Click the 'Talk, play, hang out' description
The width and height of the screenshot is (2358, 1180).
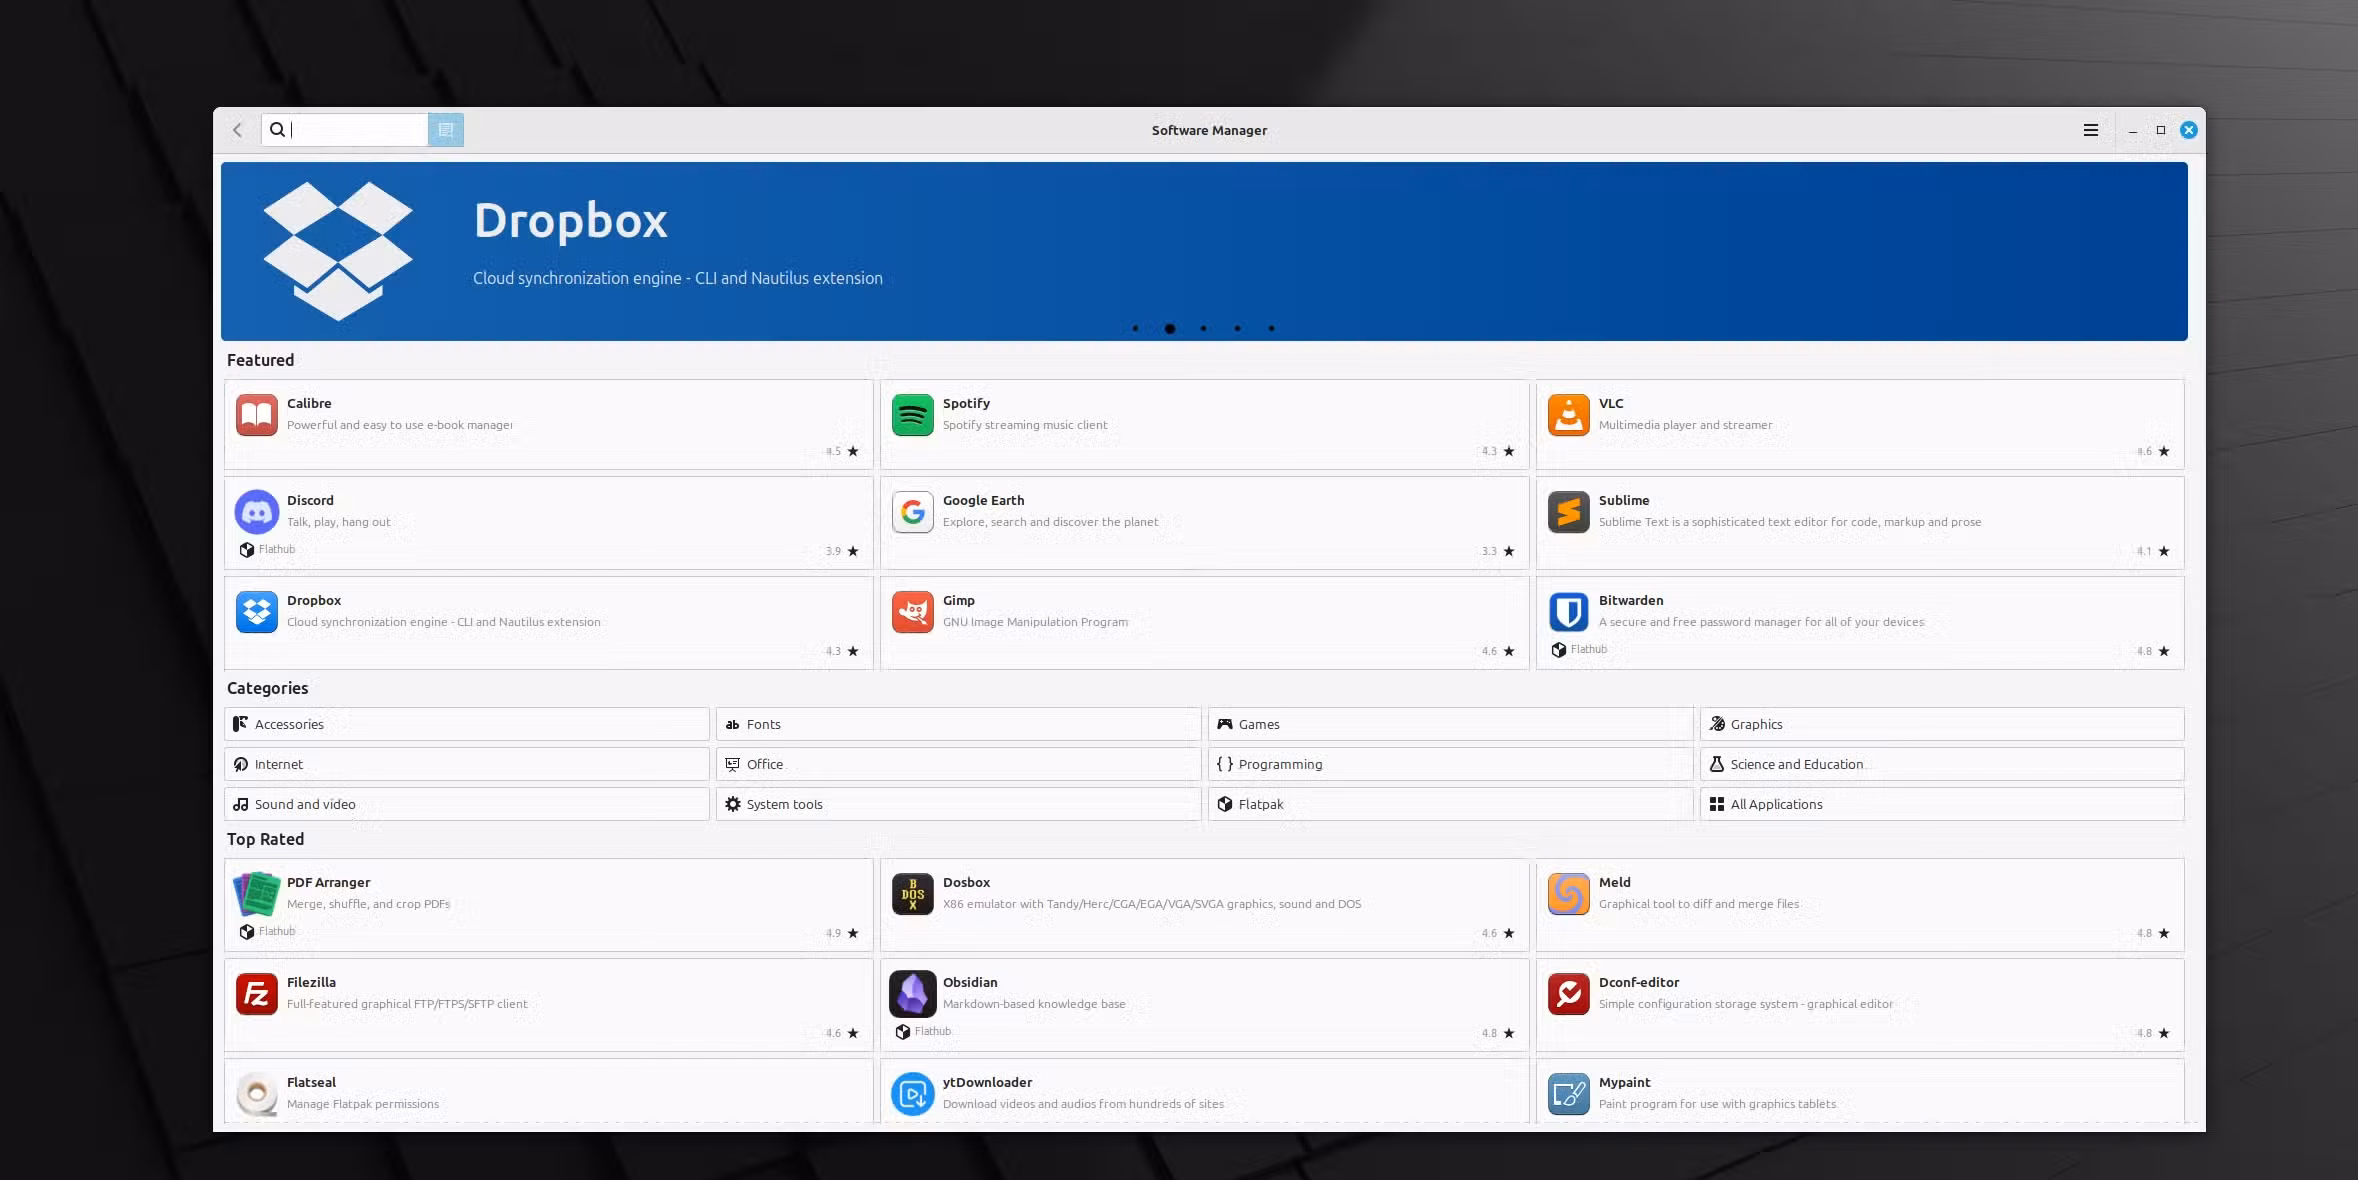click(339, 522)
